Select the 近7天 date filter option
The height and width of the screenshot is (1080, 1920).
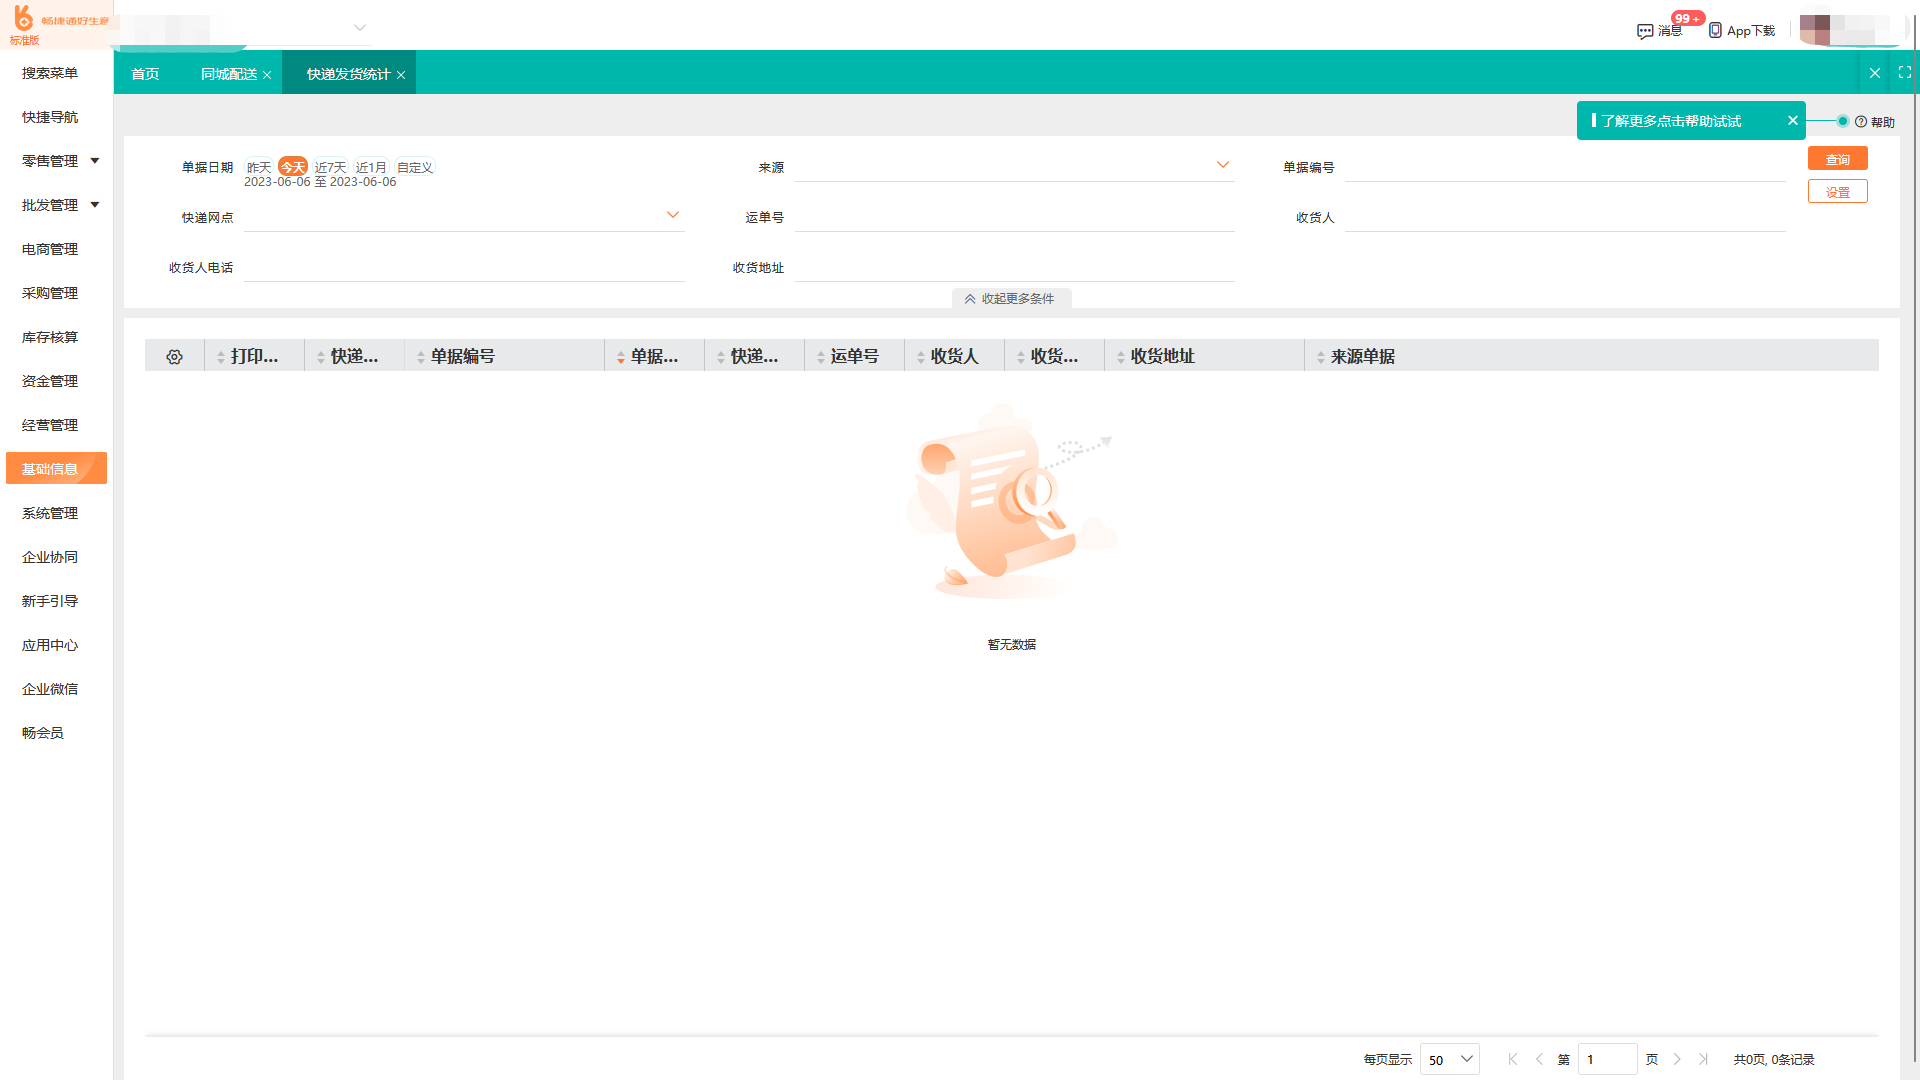tap(331, 166)
